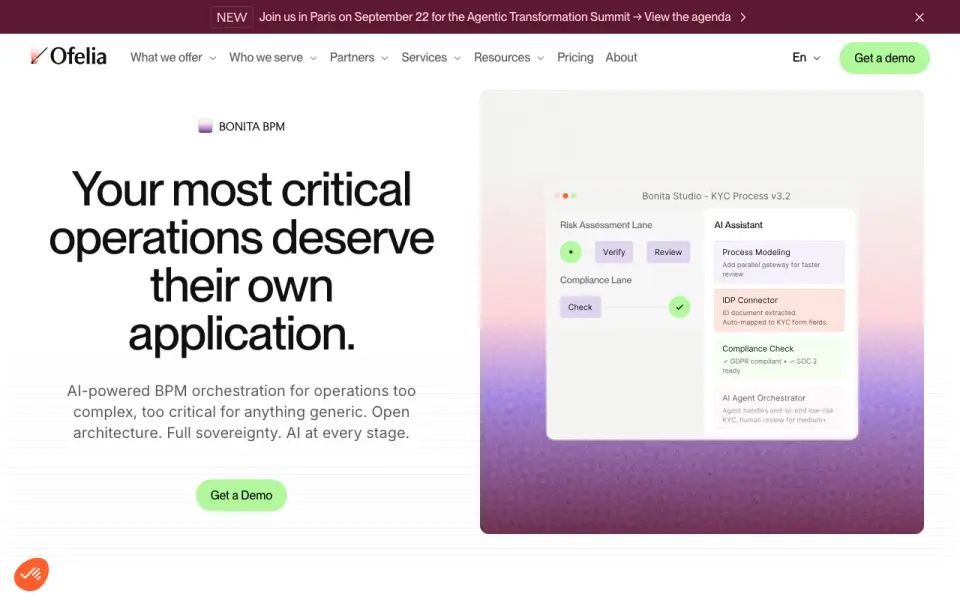The height and width of the screenshot is (600, 960).
Task: Click the "Your most critical operations" headline
Action: click(x=241, y=261)
